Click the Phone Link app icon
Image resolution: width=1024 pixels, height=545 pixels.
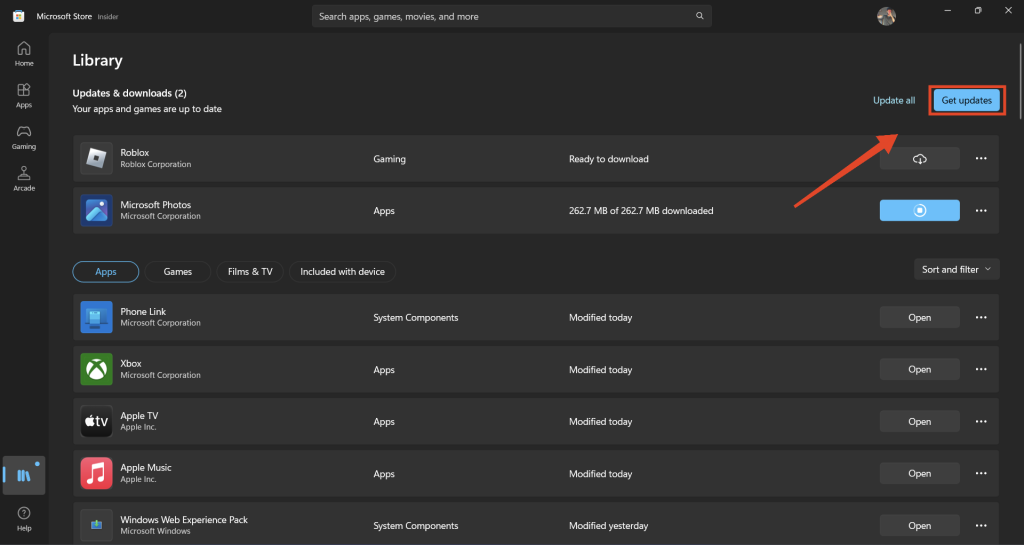(97, 317)
